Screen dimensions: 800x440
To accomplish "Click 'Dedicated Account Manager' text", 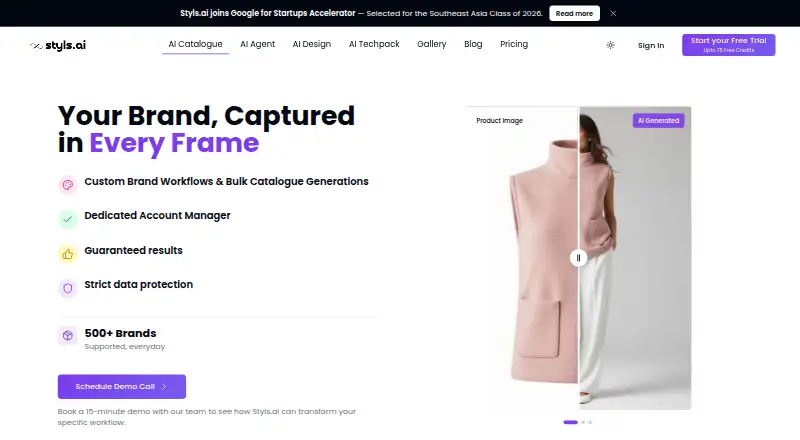I will click(x=158, y=216).
